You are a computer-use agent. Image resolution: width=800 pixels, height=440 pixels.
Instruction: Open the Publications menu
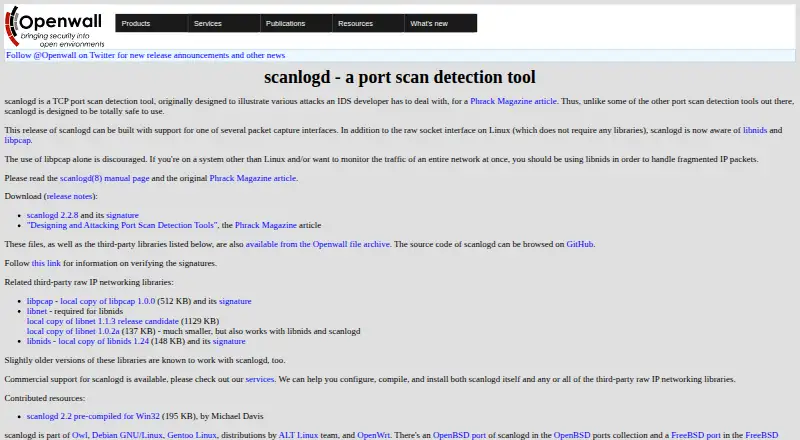tap(296, 23)
